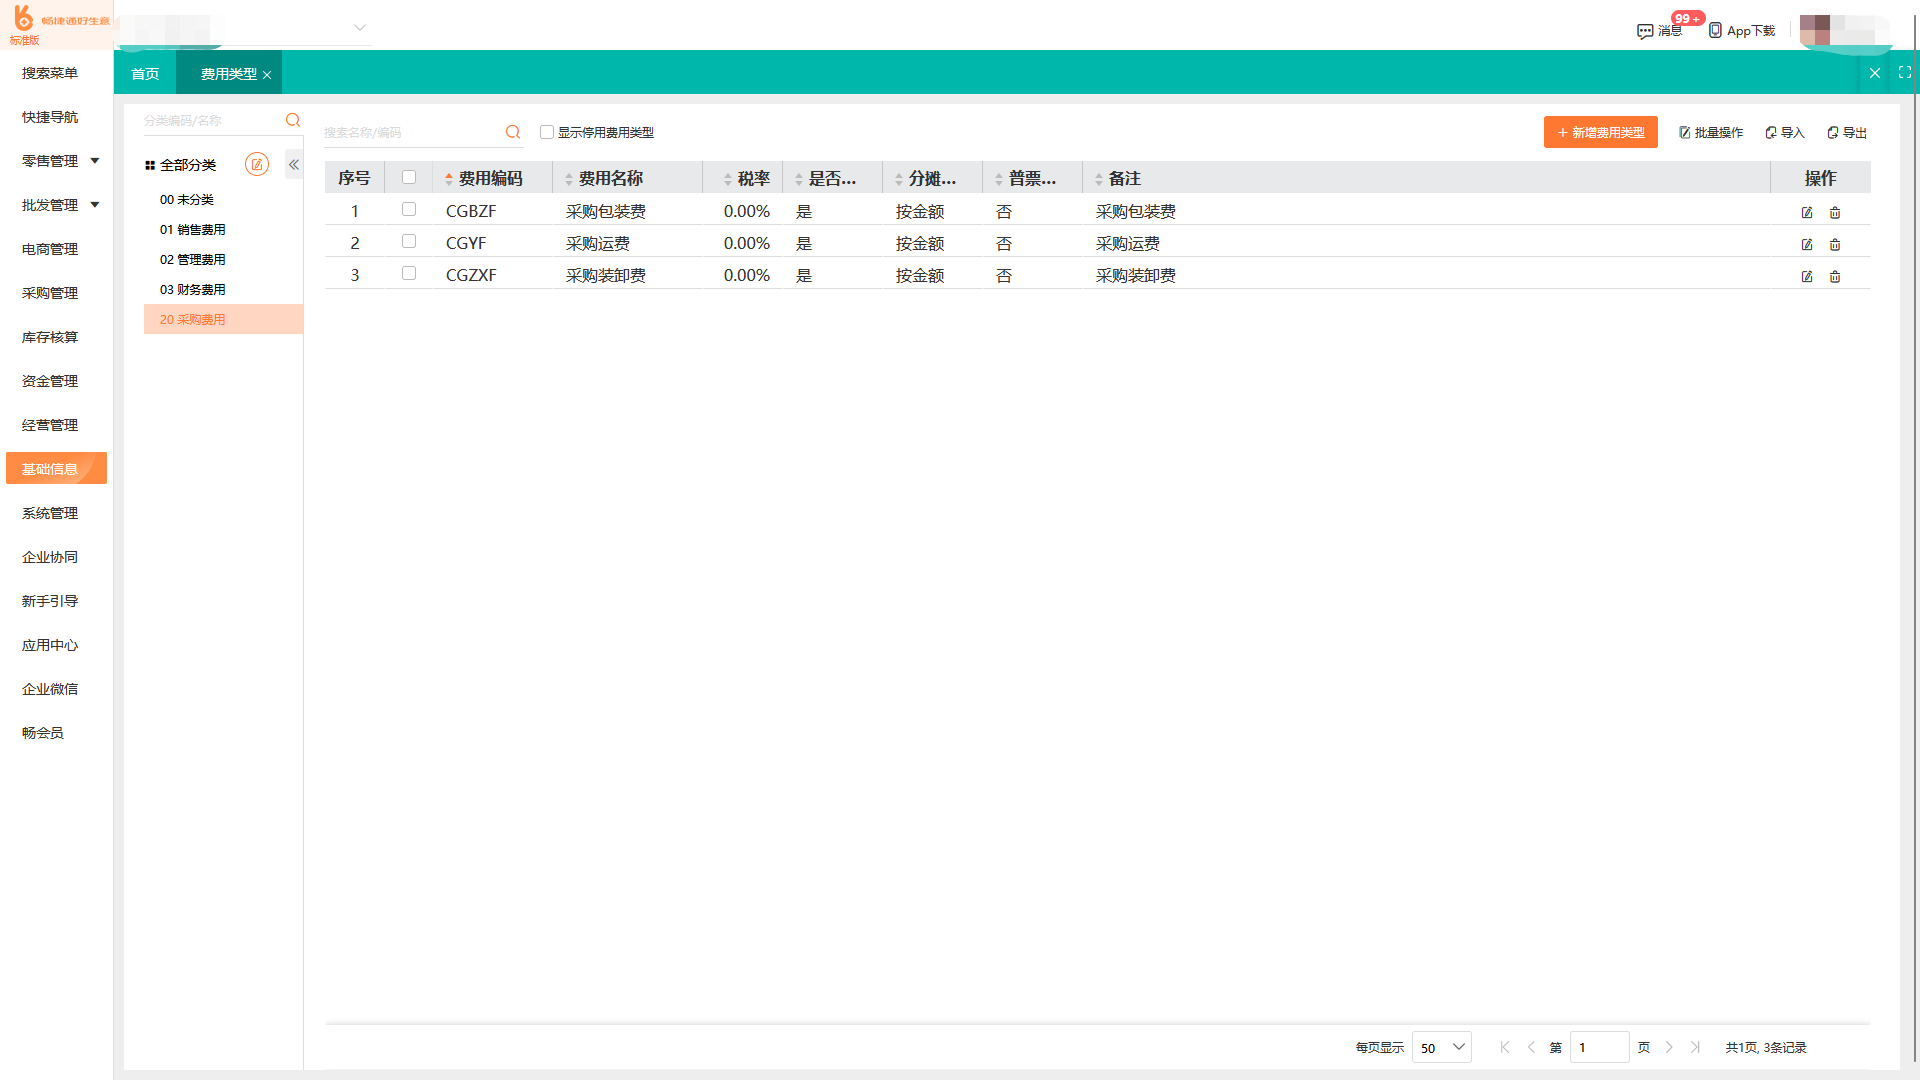Screen dimensions: 1920x1080
Task: Click the edit icon for 采购包装费
Action: click(x=1807, y=211)
